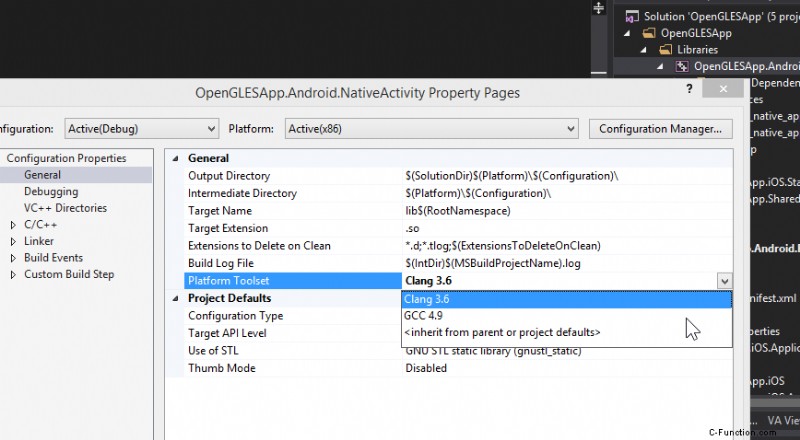Collapse the Project Defaults group
This screenshot has height=440, width=800.
tap(177, 298)
